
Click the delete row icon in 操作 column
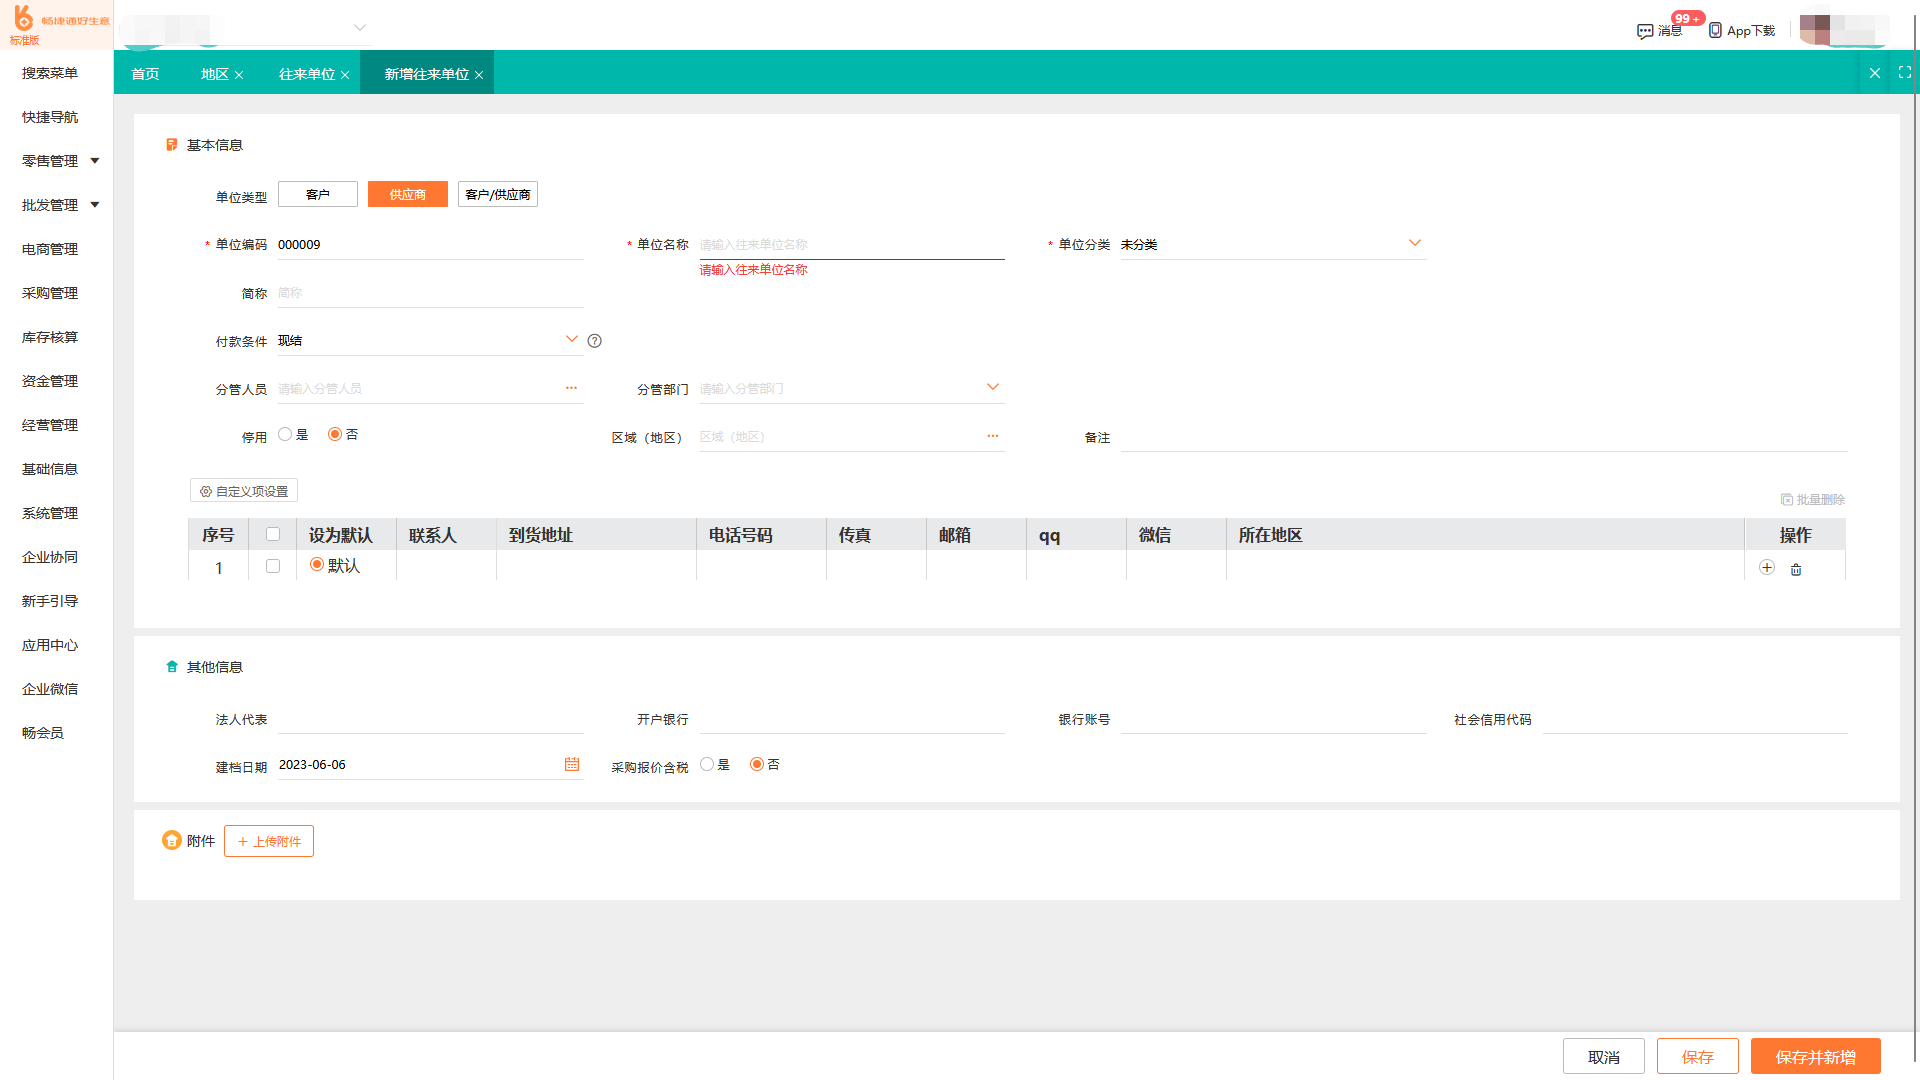1796,568
